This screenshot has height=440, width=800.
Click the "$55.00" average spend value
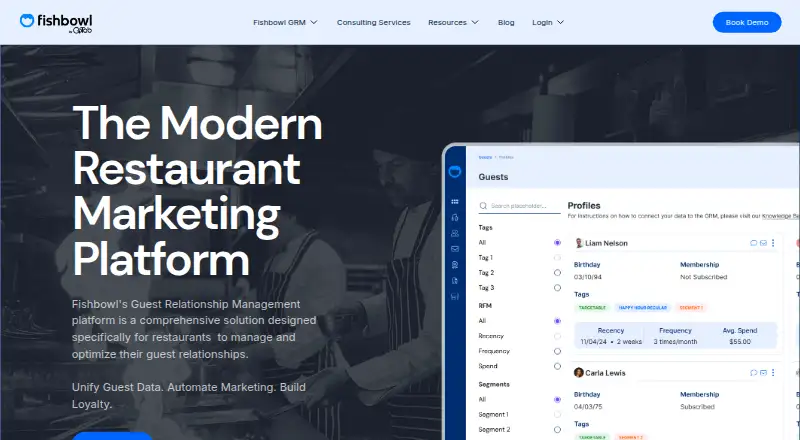tap(740, 342)
